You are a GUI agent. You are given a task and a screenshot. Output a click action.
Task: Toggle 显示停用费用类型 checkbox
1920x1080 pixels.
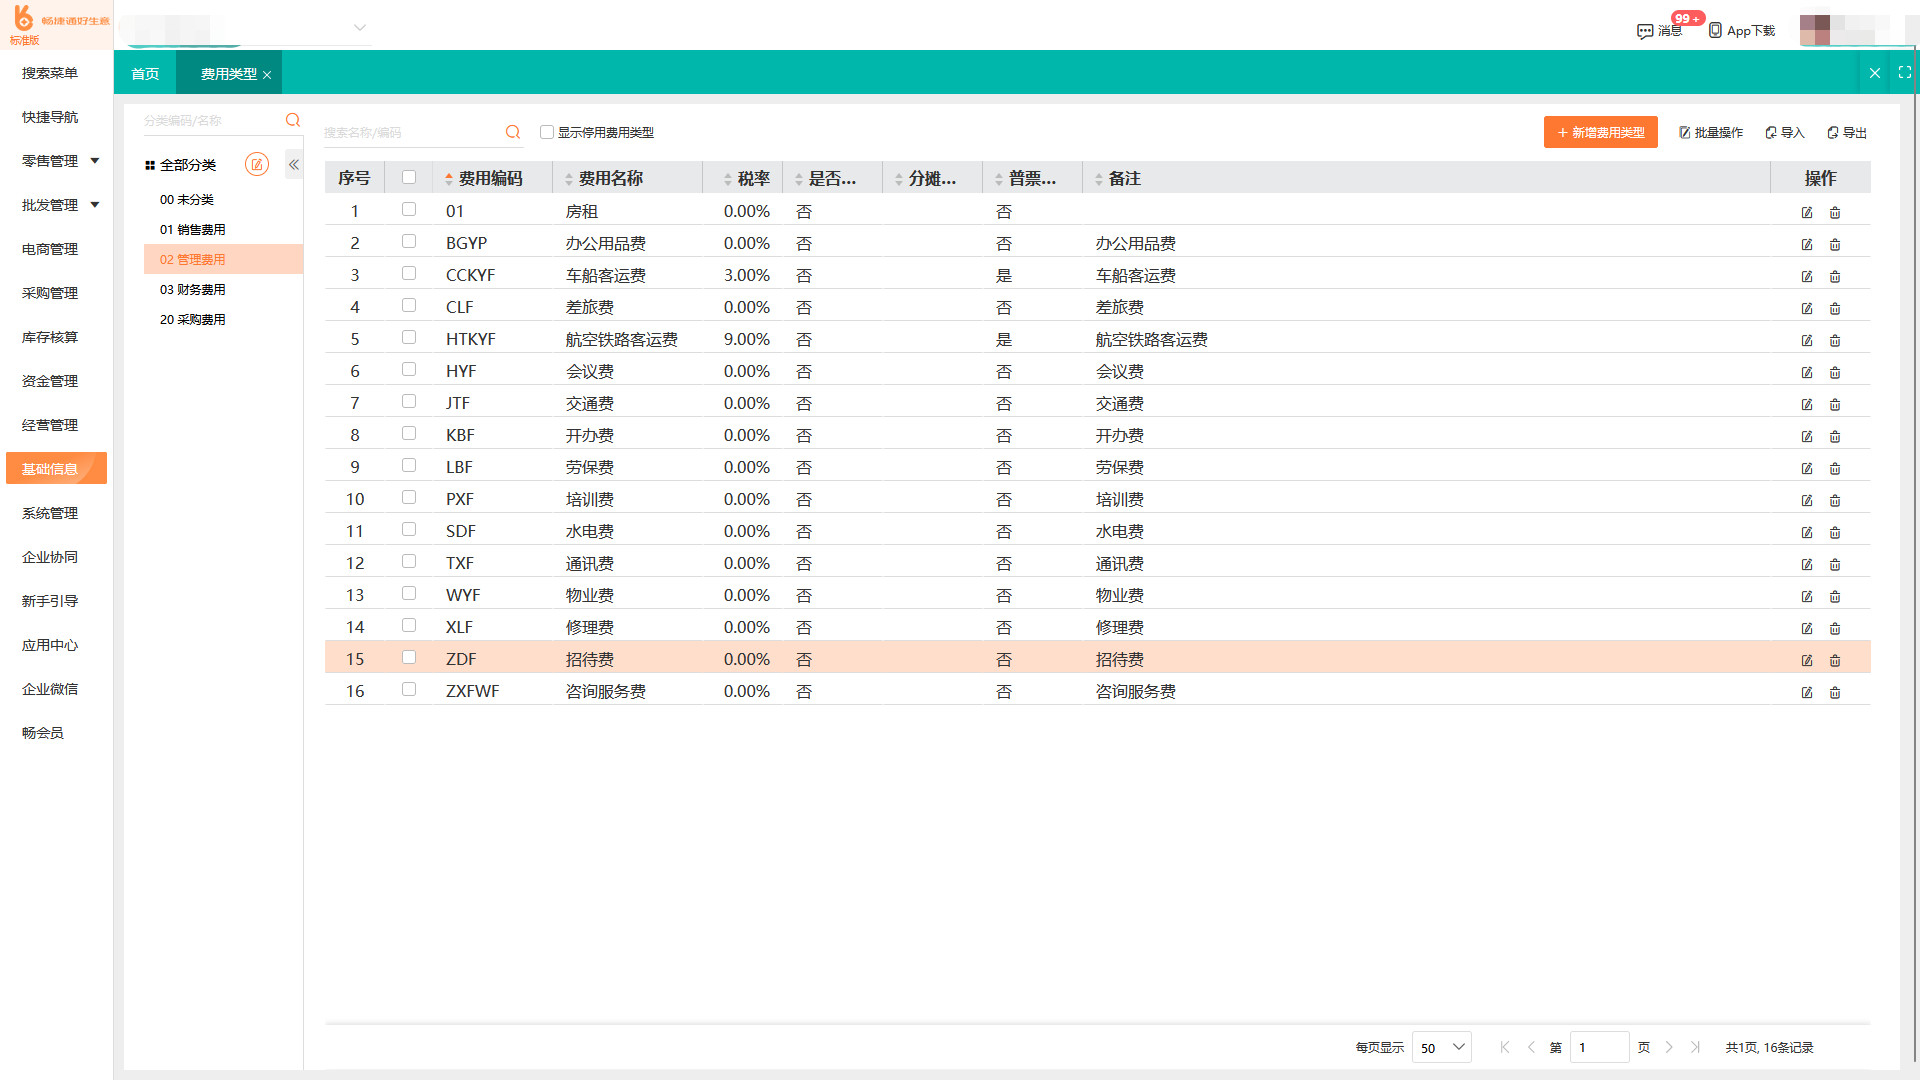[x=546, y=131]
